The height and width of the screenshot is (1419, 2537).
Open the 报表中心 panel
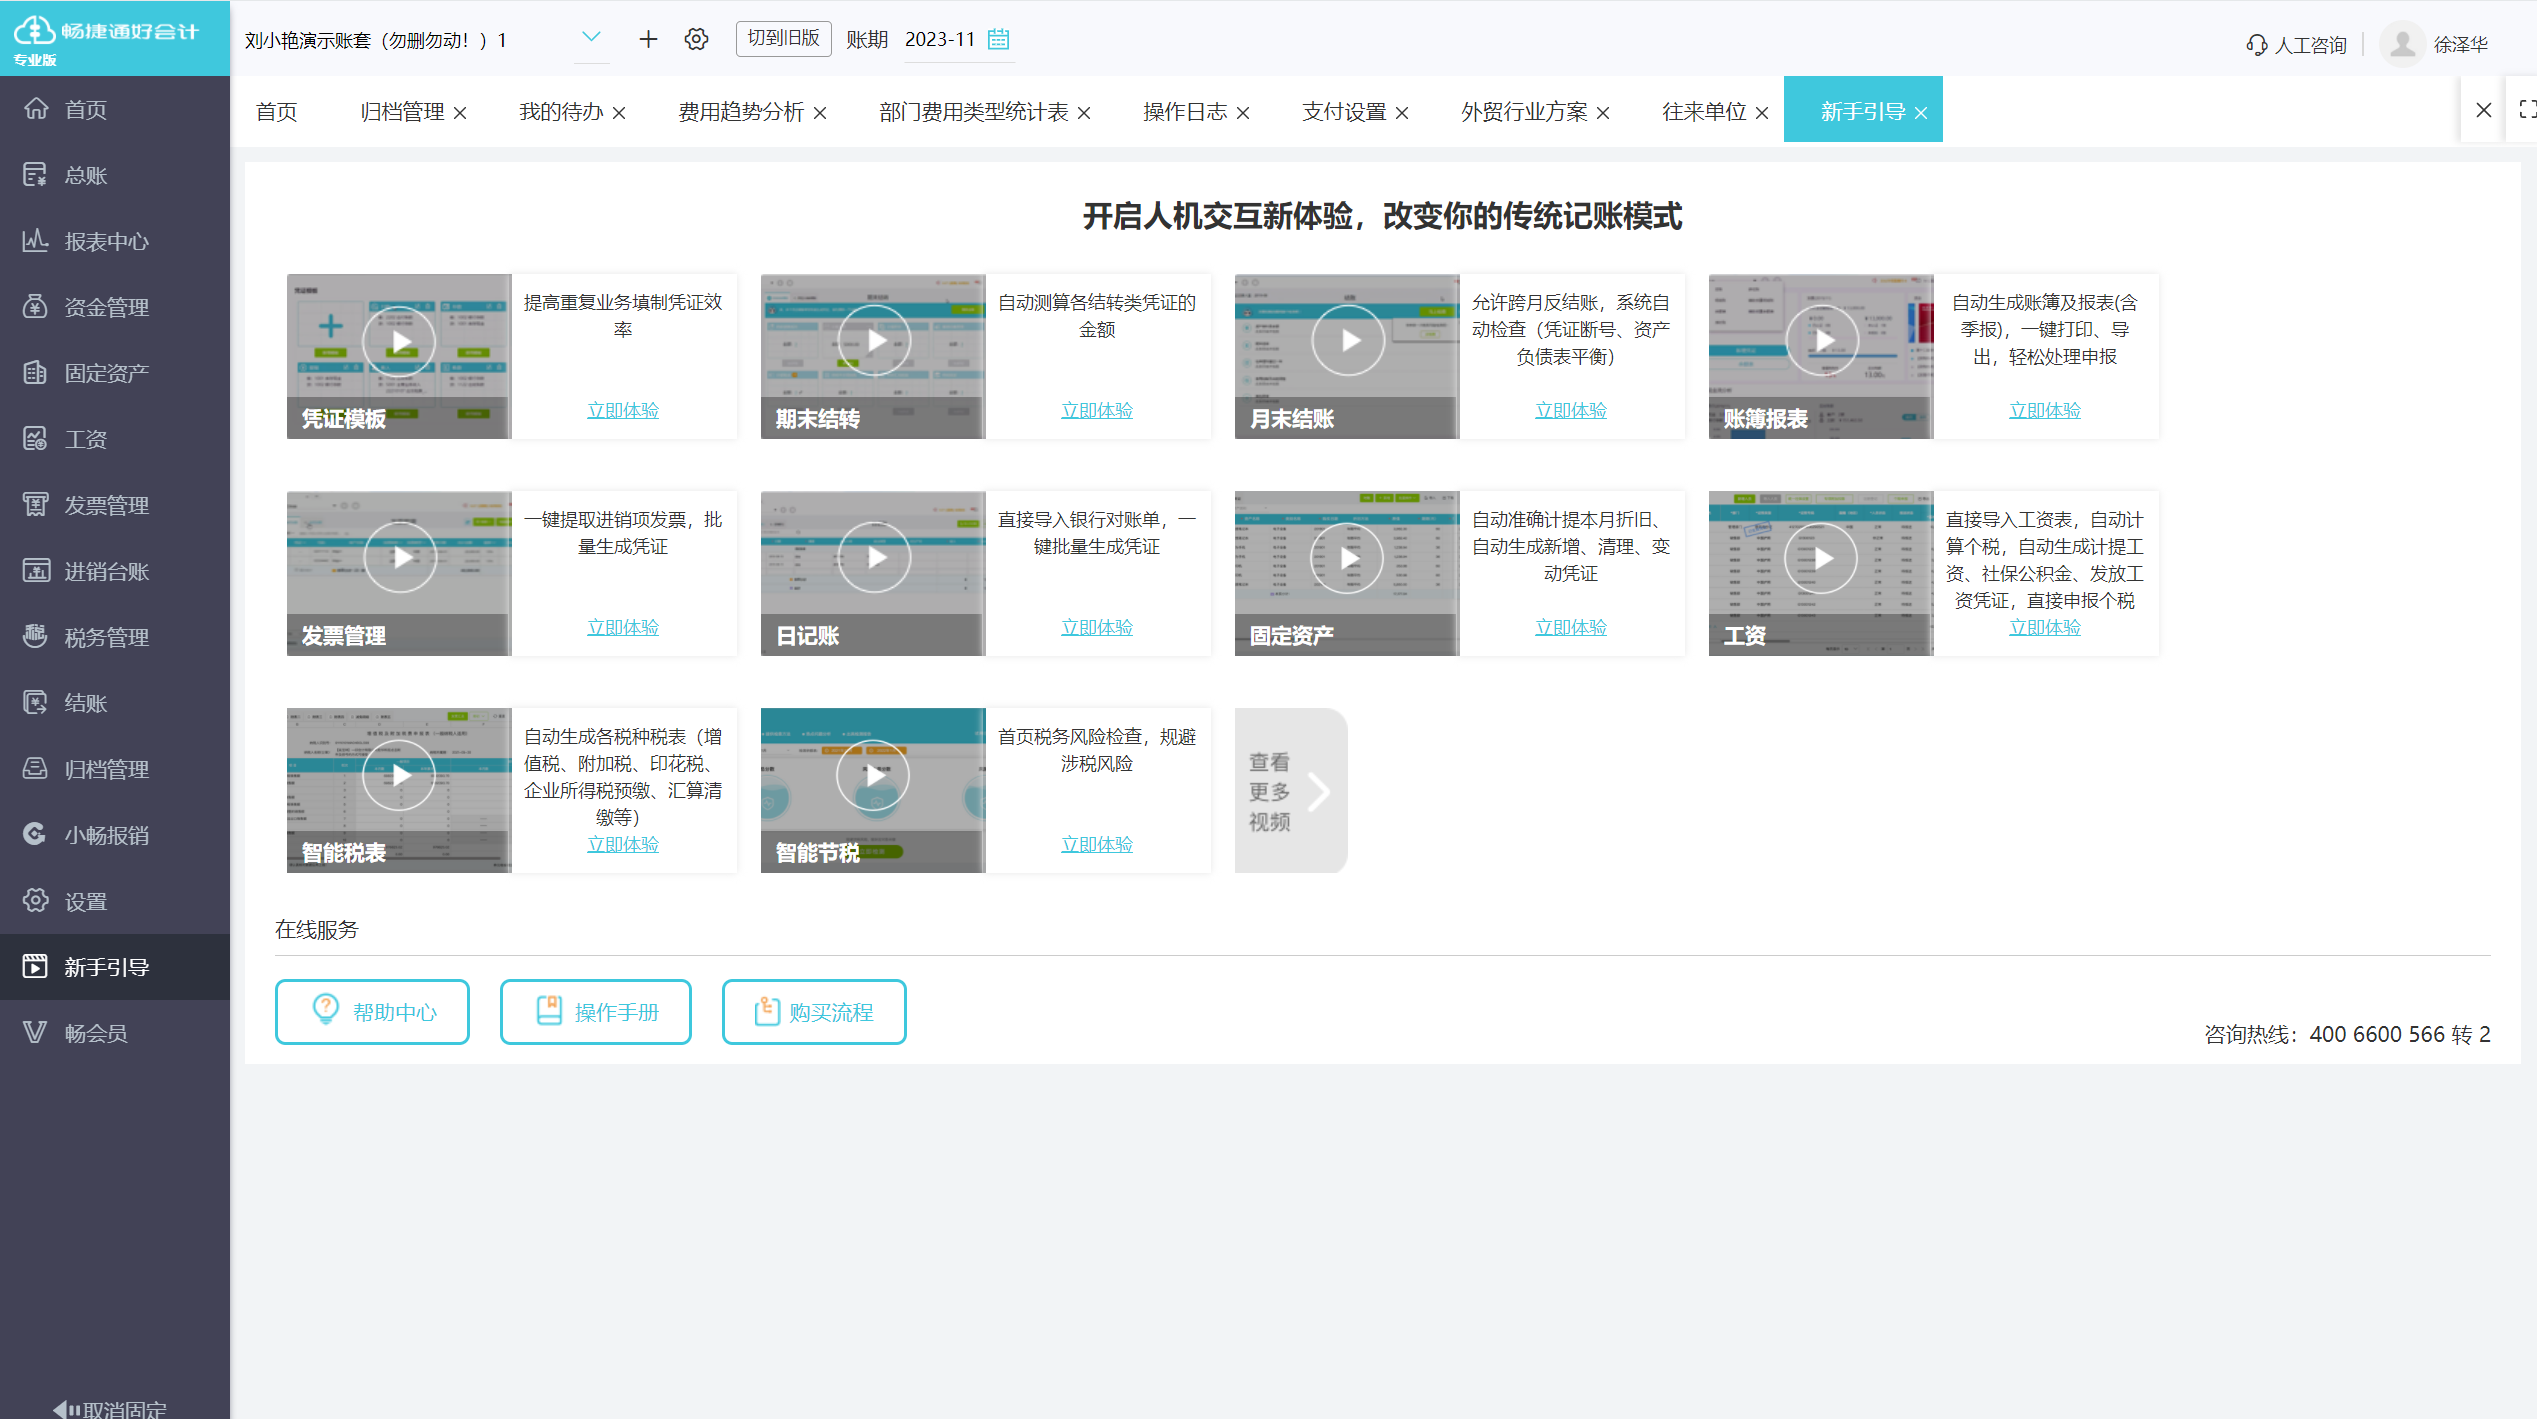point(113,241)
